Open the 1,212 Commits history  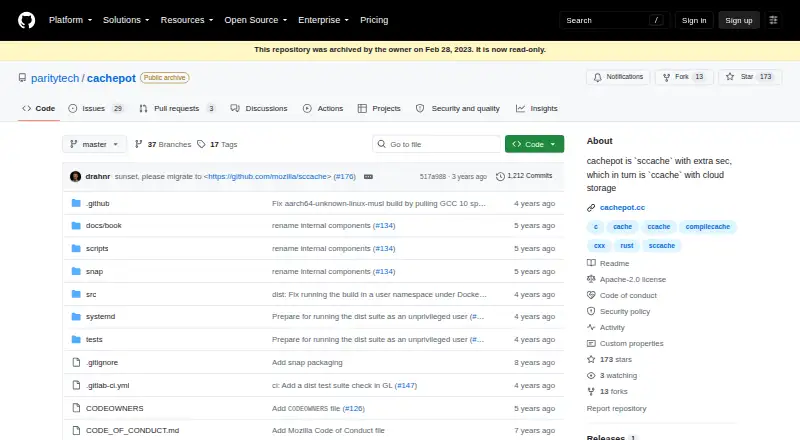524,176
